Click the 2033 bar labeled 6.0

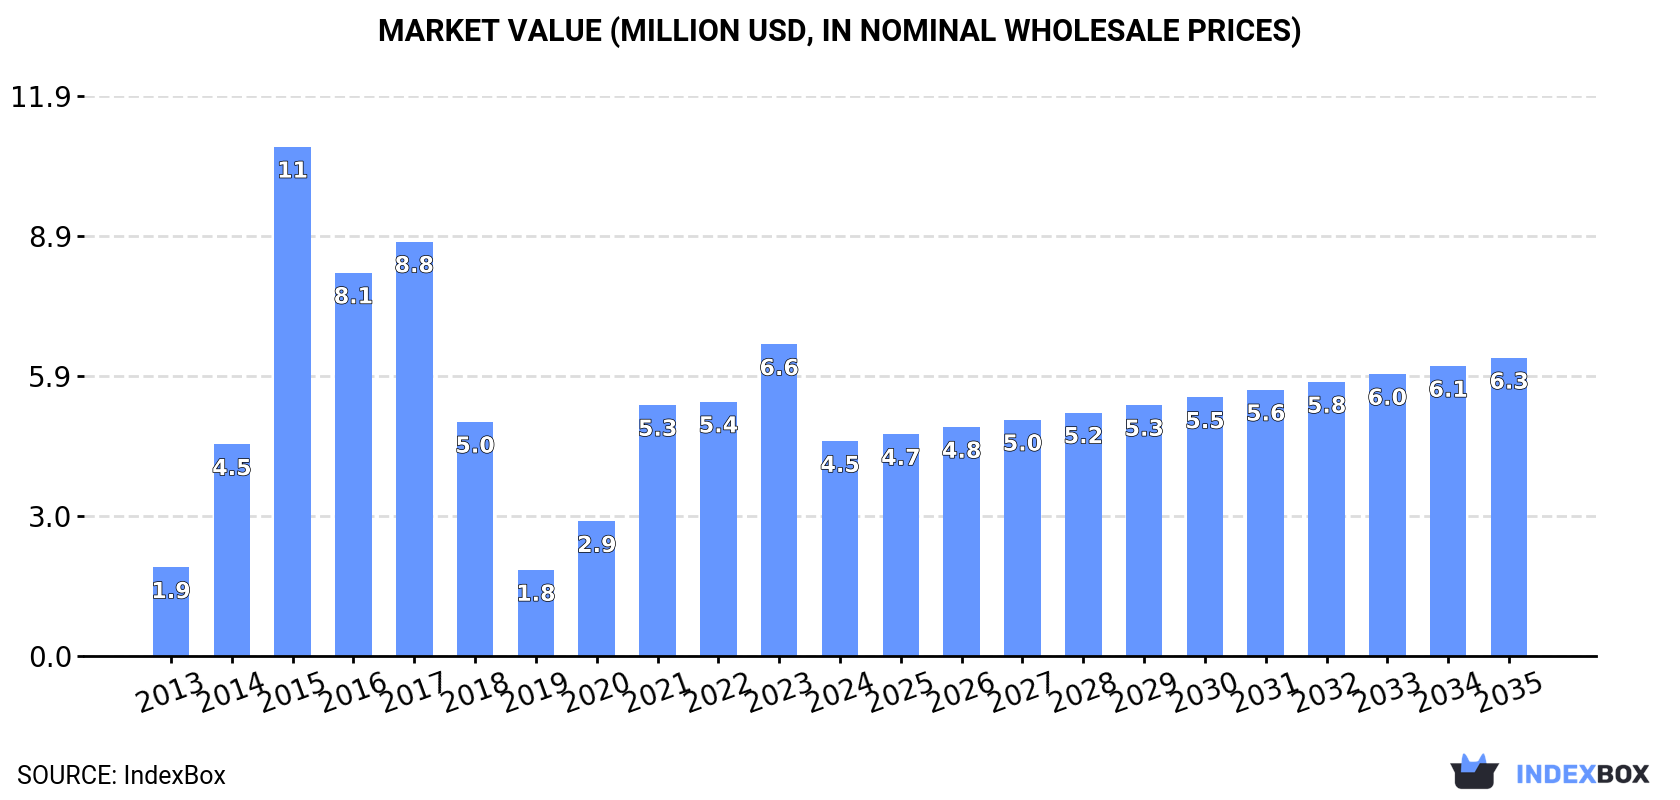point(1387,515)
